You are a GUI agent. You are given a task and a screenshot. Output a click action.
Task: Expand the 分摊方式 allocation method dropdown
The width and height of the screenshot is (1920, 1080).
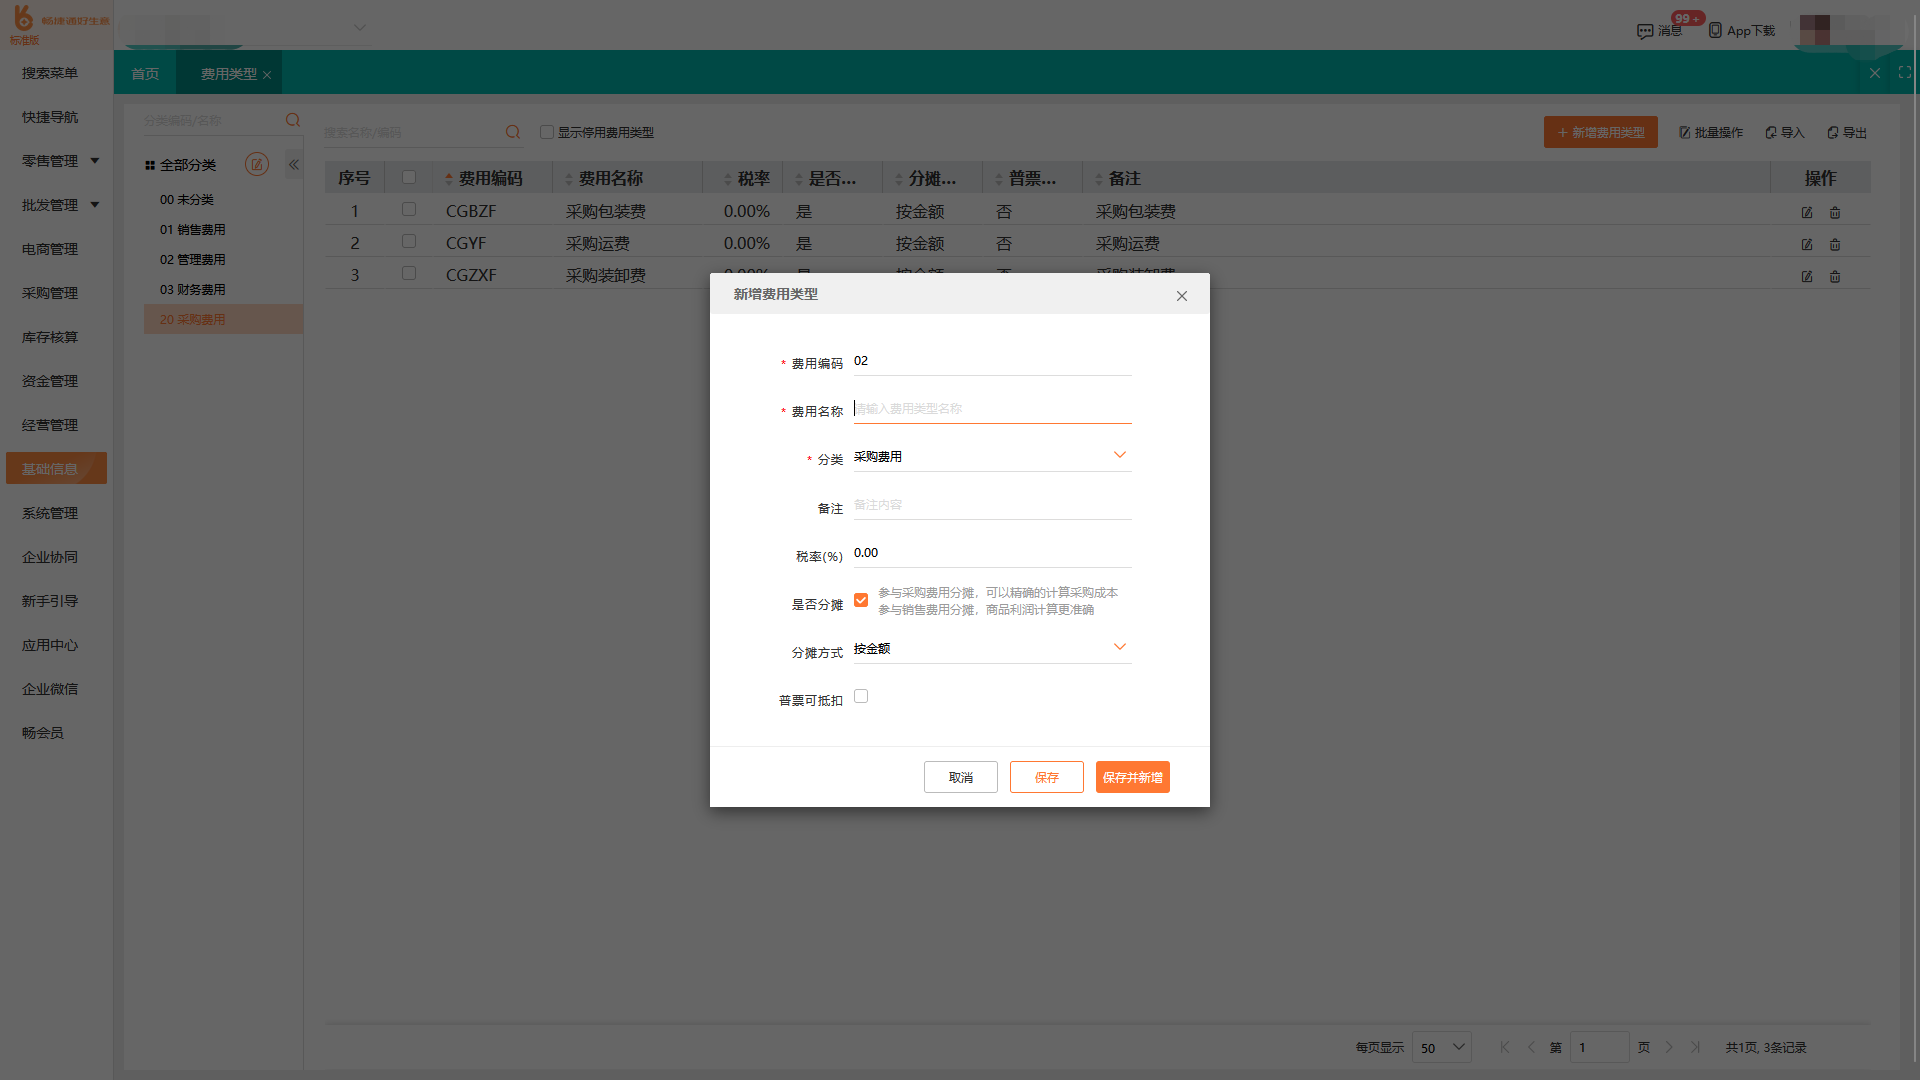[1120, 649]
